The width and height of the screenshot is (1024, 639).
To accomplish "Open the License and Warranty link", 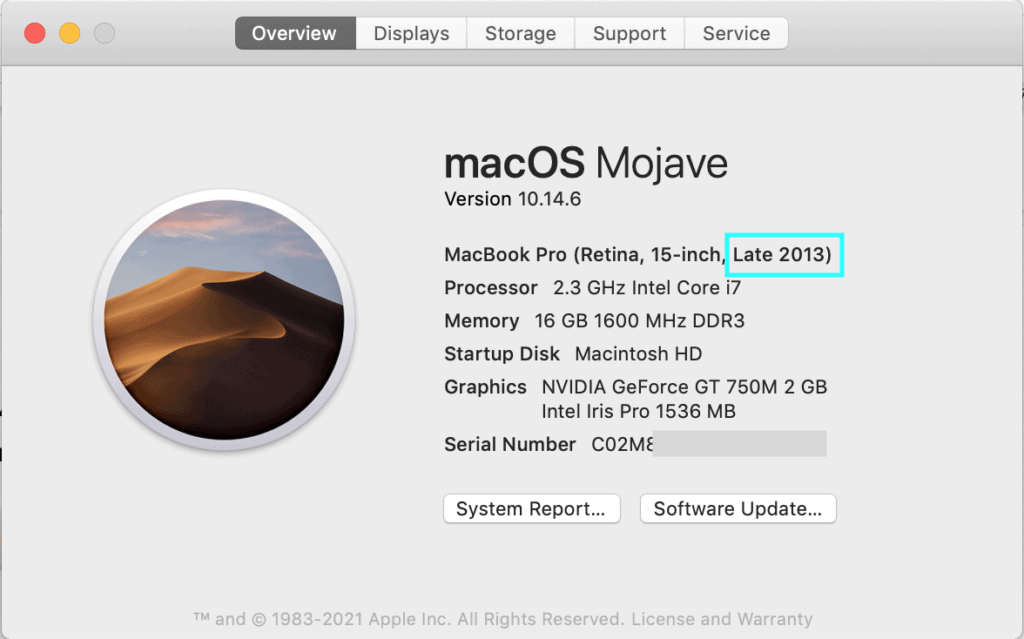I will [721, 619].
